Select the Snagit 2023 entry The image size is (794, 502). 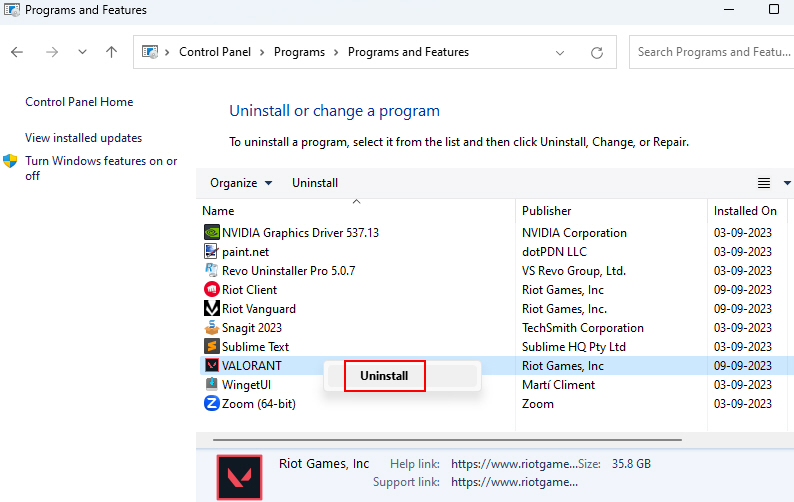[252, 328]
